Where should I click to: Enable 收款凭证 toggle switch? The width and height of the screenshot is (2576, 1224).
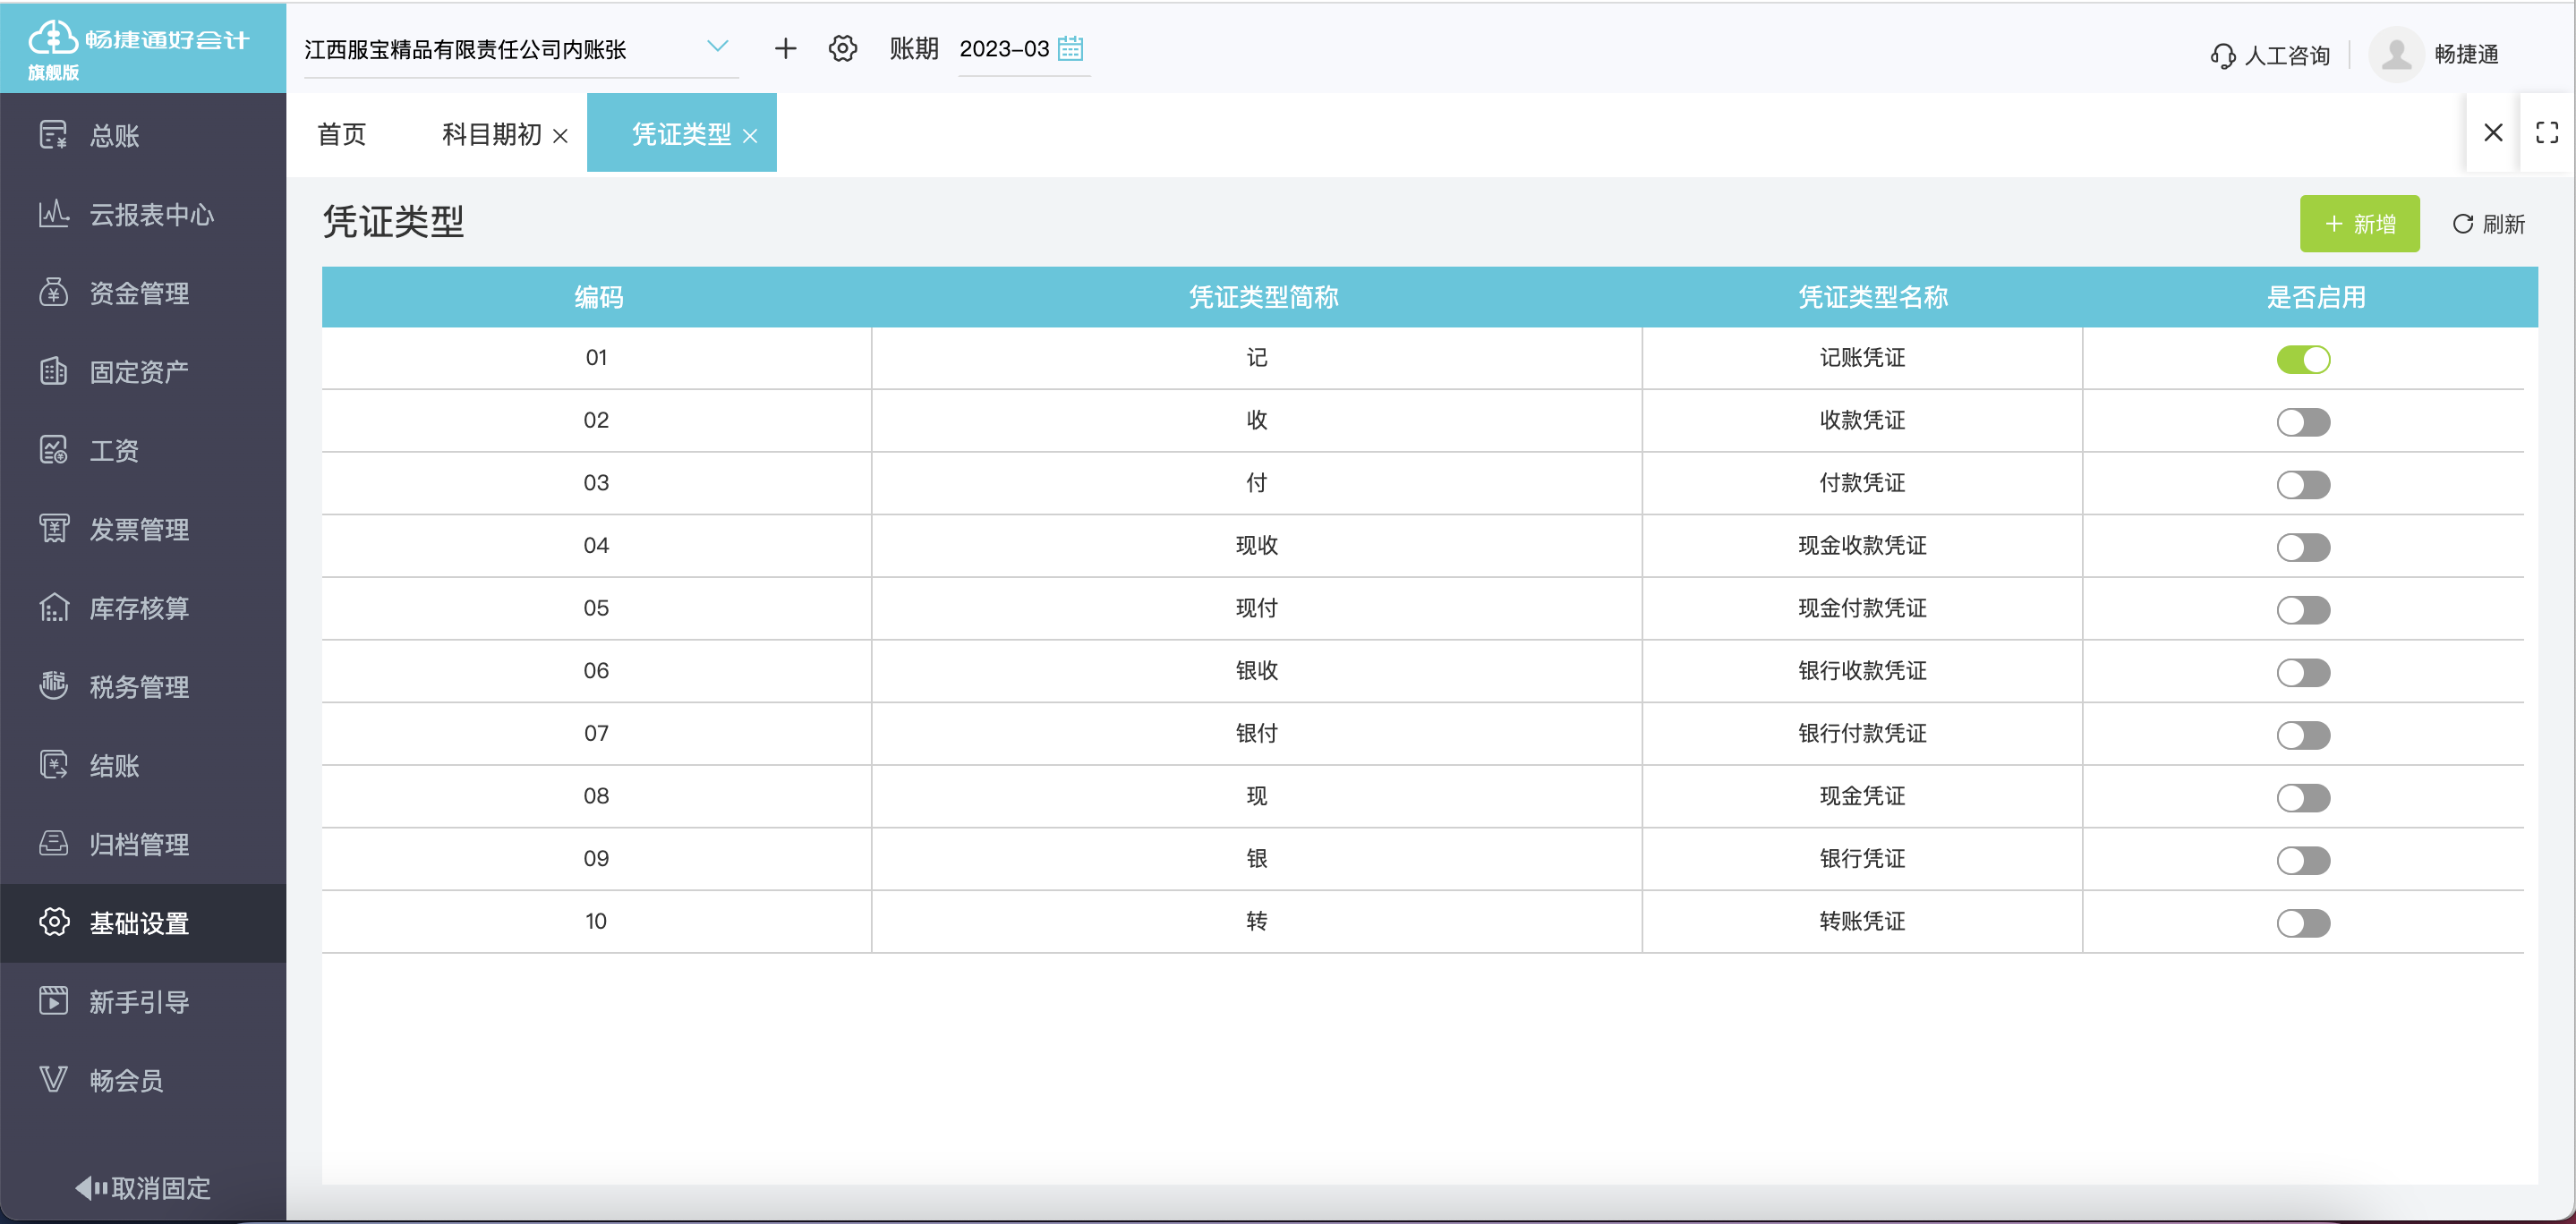(2301, 421)
